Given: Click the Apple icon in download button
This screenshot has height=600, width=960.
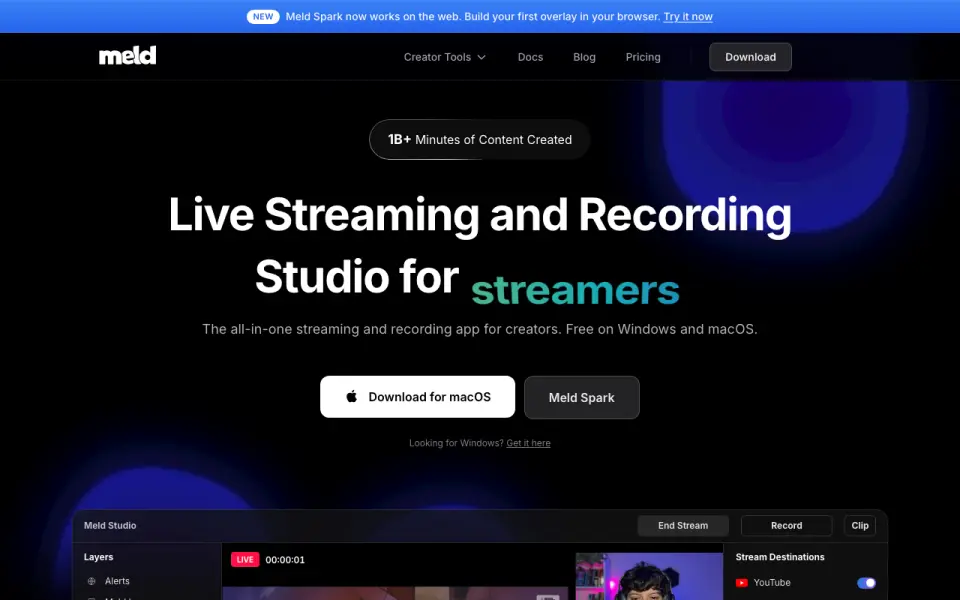Looking at the screenshot, I should [x=351, y=396].
